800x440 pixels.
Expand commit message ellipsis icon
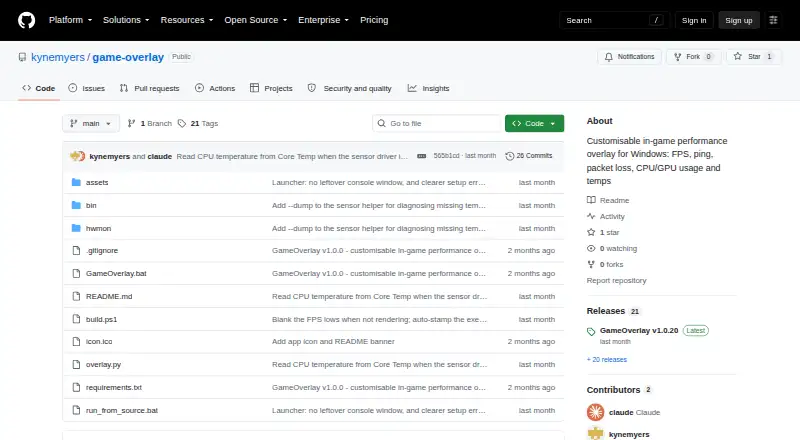click(x=421, y=156)
